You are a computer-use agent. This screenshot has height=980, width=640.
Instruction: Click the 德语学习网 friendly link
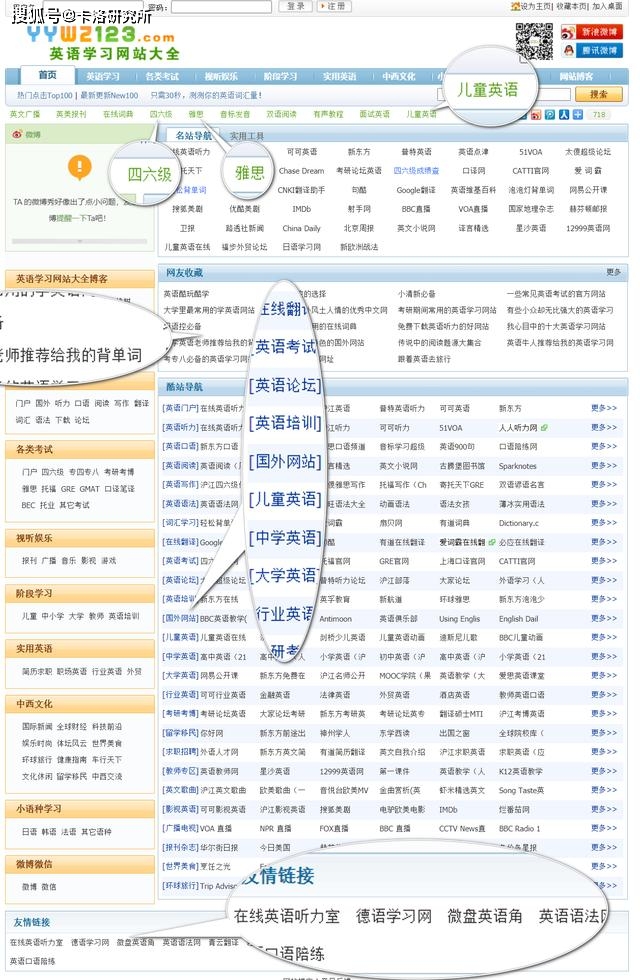(x=90, y=942)
